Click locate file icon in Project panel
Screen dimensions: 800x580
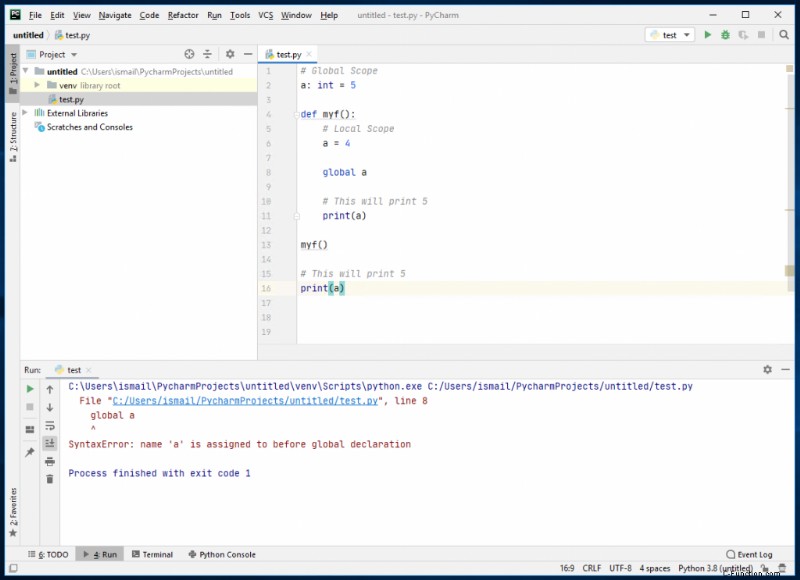pos(189,54)
